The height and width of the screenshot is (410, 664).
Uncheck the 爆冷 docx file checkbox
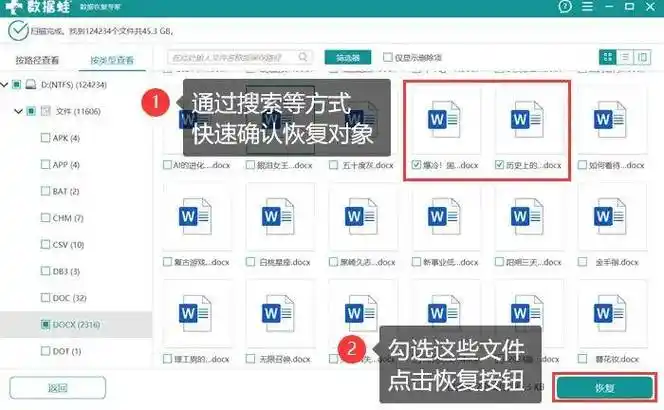(x=416, y=165)
